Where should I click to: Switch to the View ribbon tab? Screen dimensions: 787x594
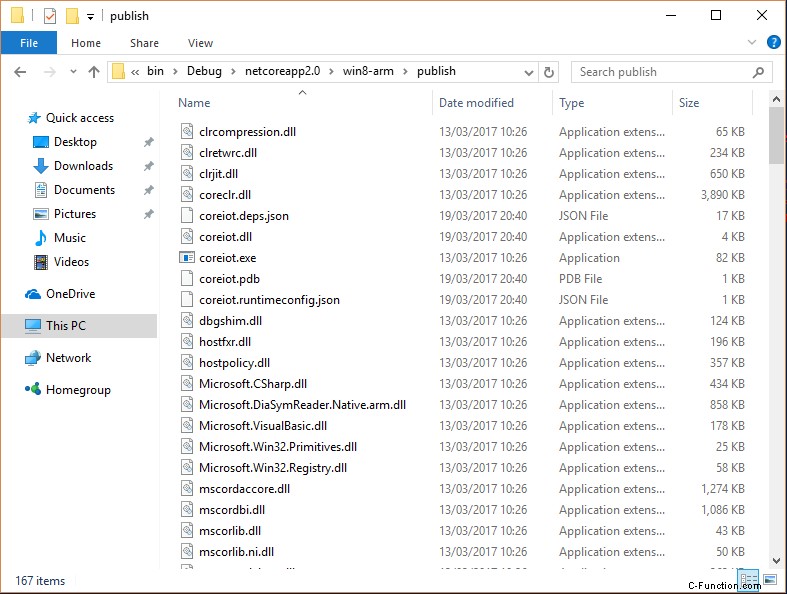[x=200, y=43]
